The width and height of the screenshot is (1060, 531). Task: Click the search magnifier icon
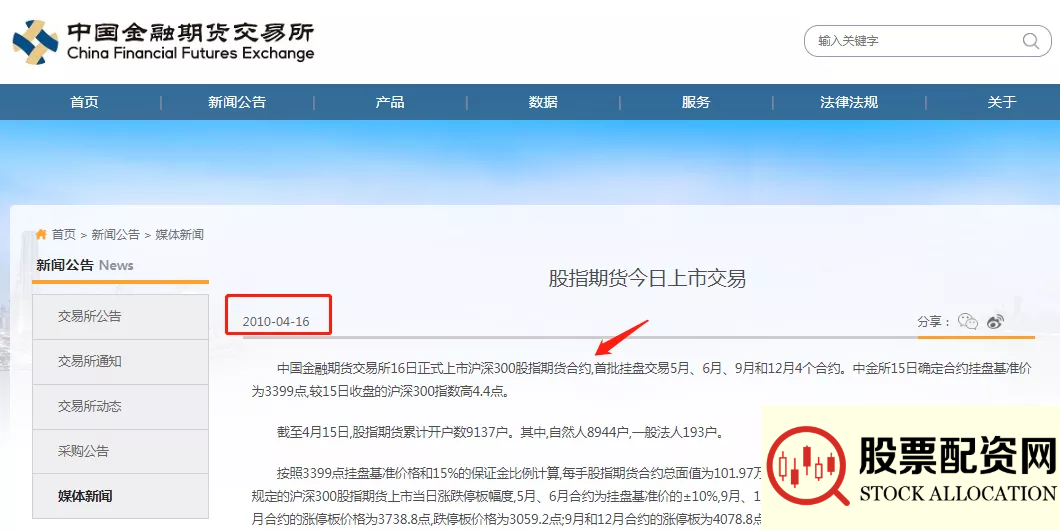click(1030, 41)
